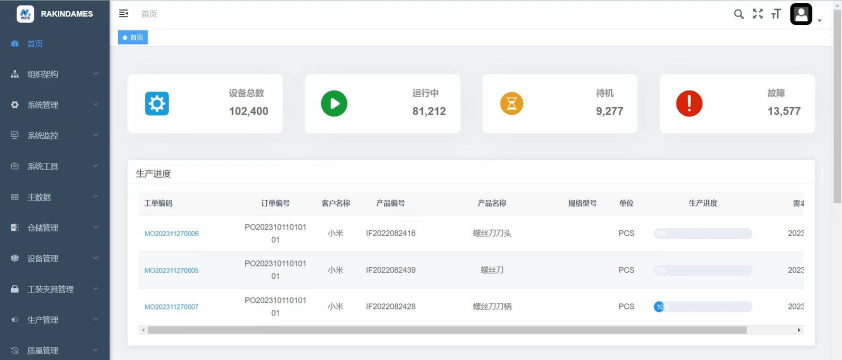Expand 生产管理 menu chevron

click(x=96, y=319)
